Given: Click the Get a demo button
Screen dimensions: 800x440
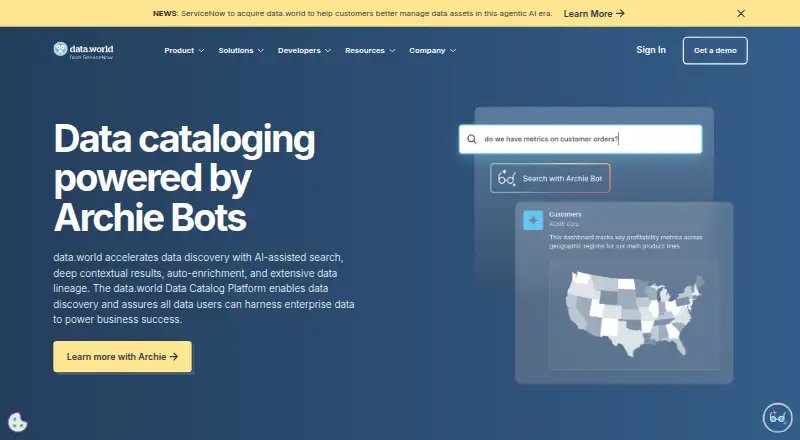Looking at the screenshot, I should tap(715, 51).
